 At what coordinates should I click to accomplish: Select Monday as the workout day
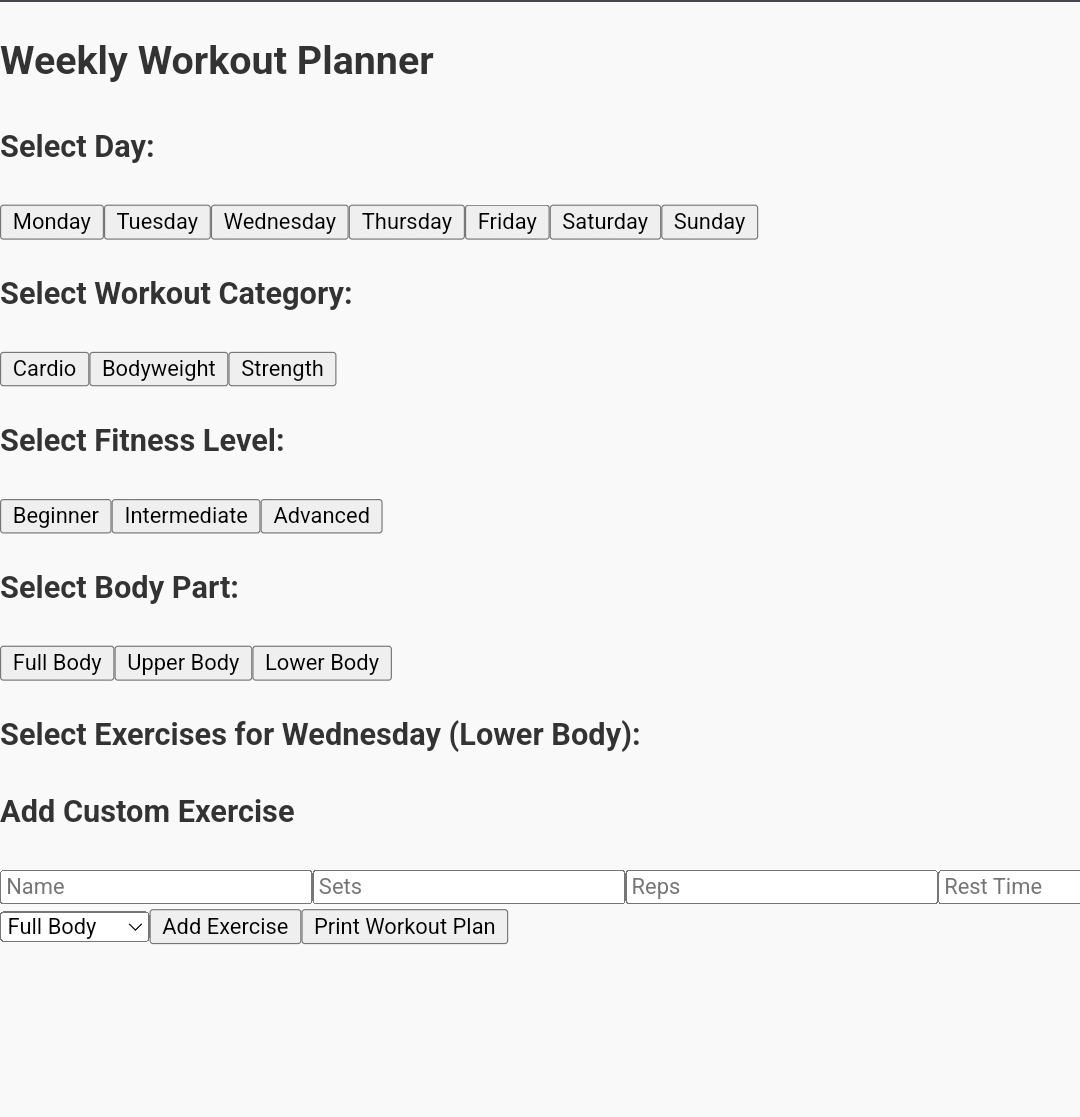click(52, 222)
